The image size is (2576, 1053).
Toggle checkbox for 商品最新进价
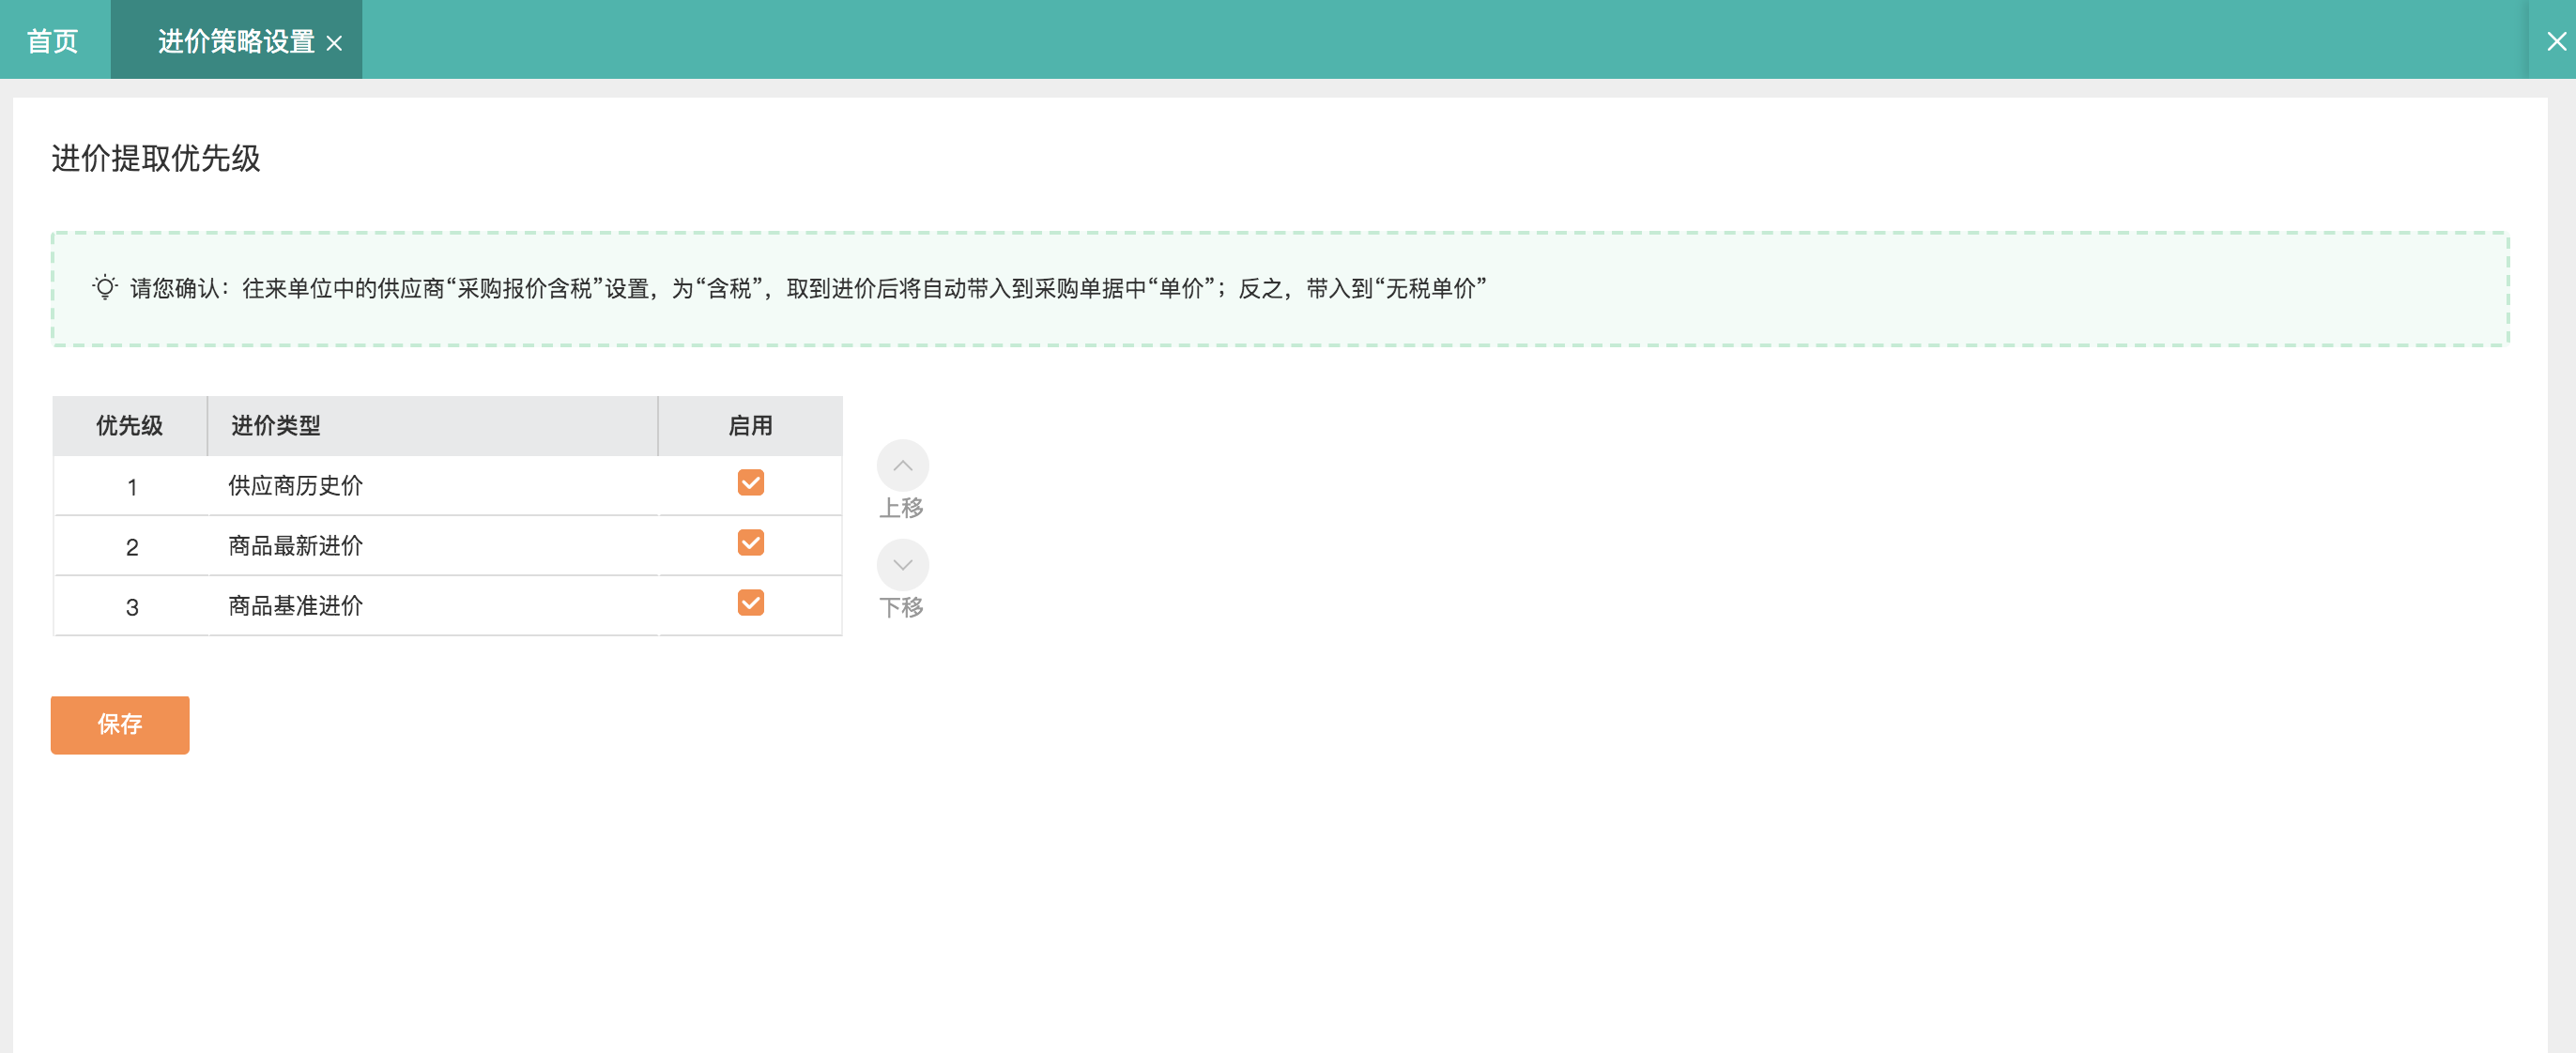[751, 542]
